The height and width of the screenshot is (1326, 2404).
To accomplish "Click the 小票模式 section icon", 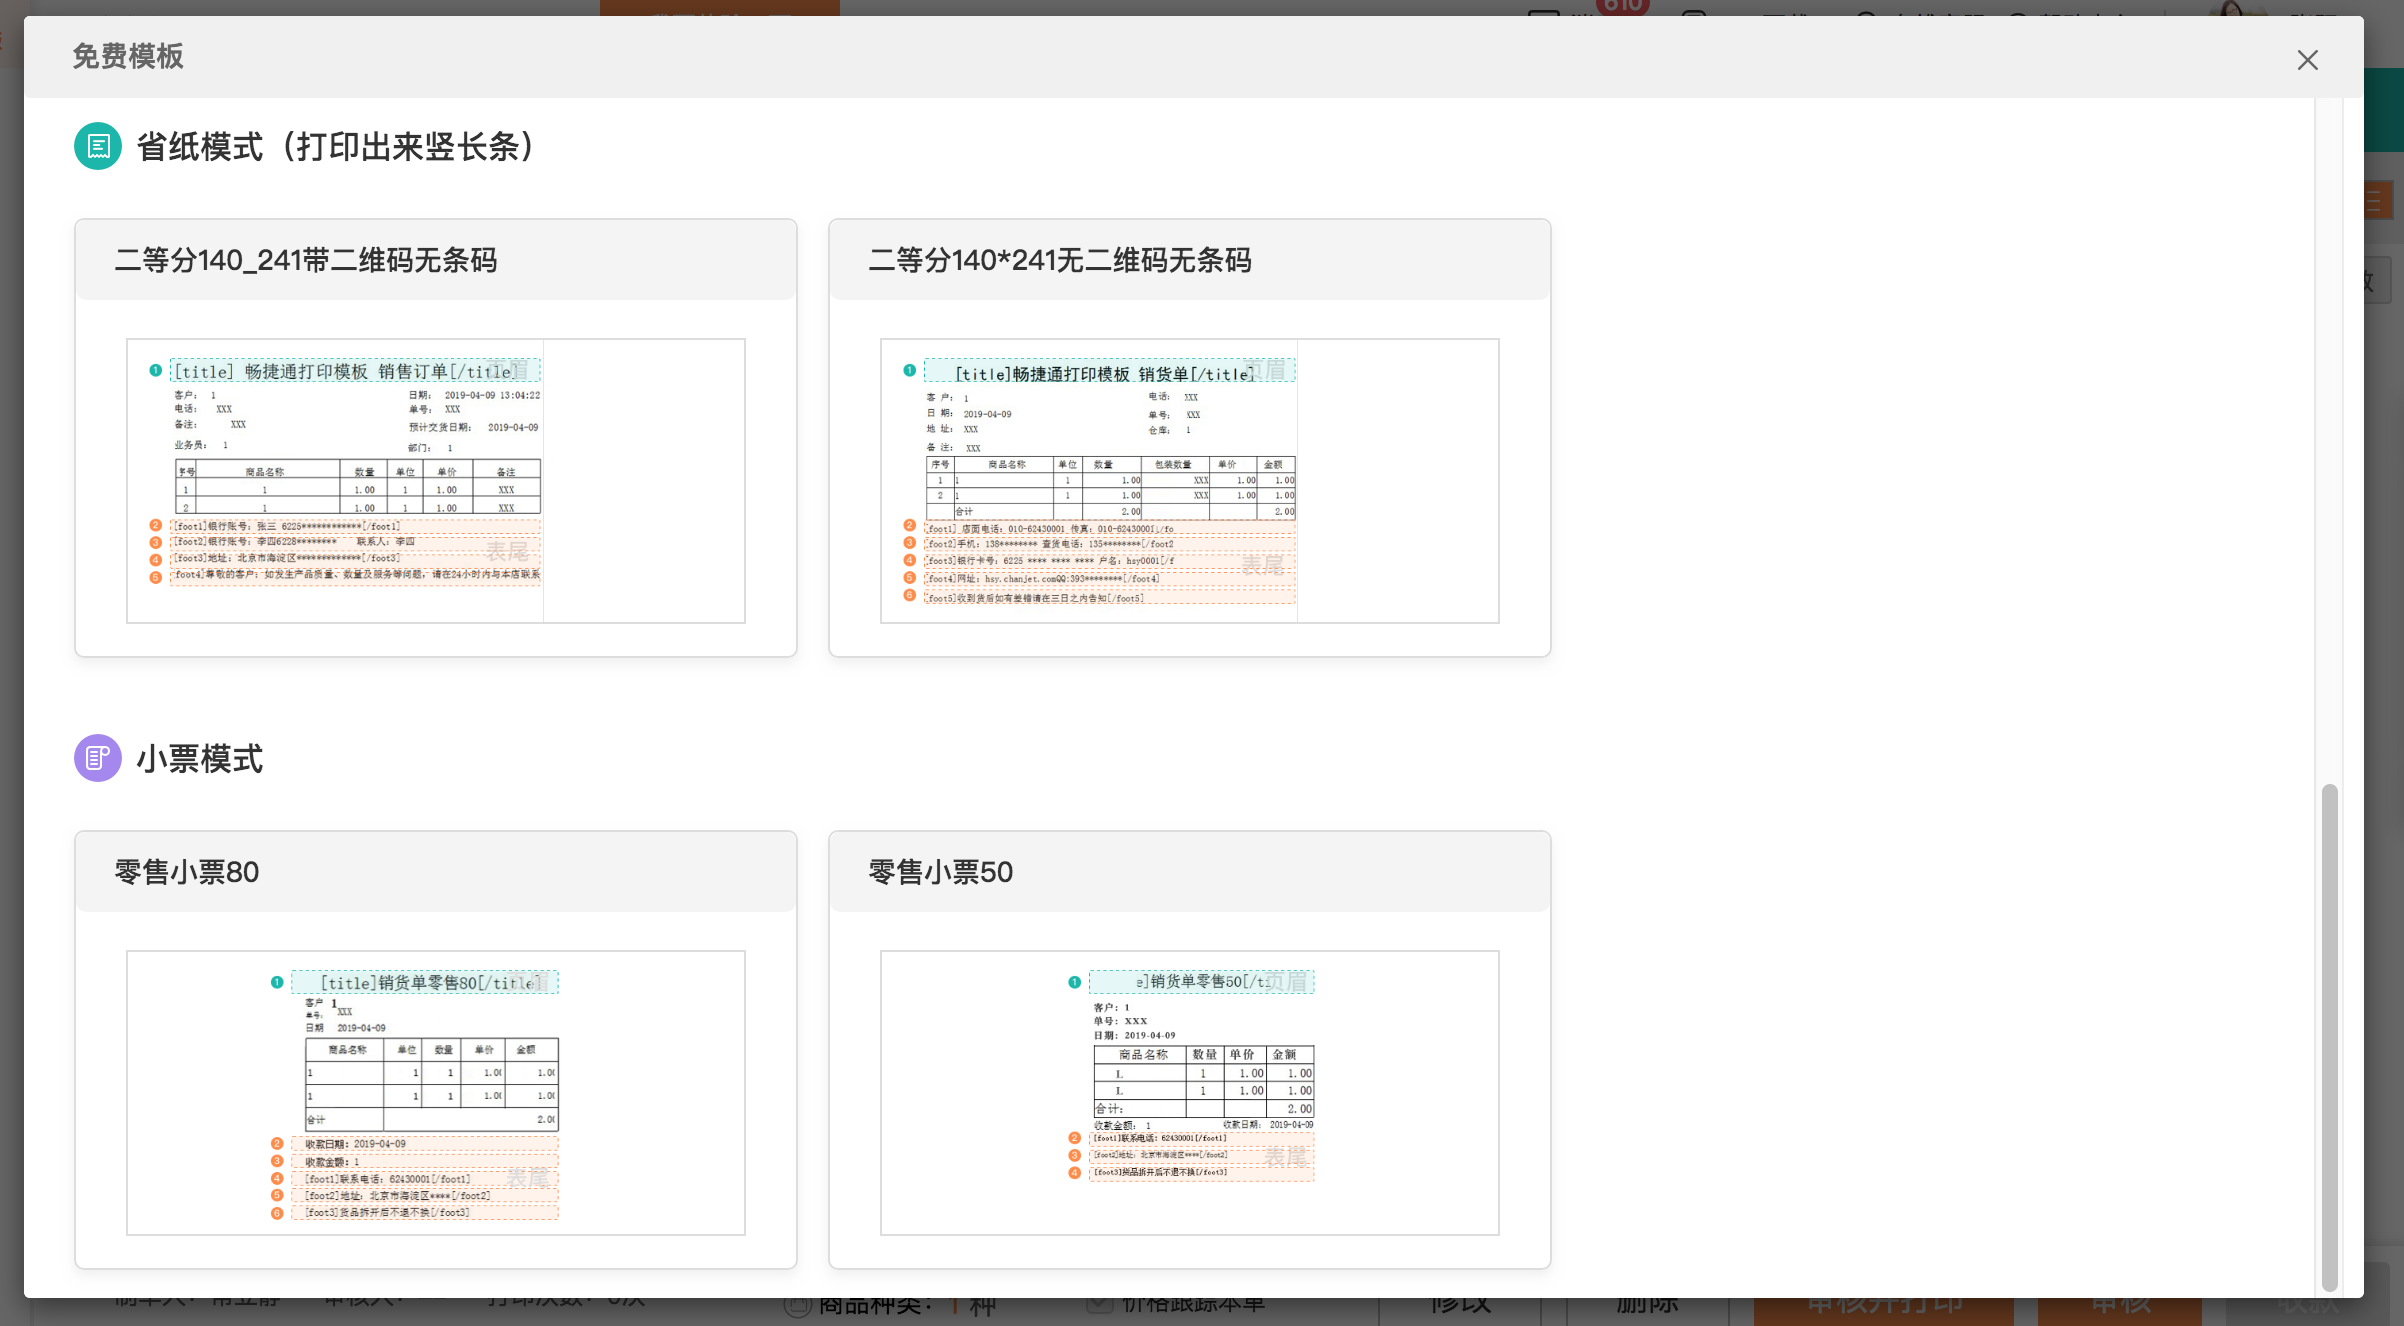I will click(96, 758).
